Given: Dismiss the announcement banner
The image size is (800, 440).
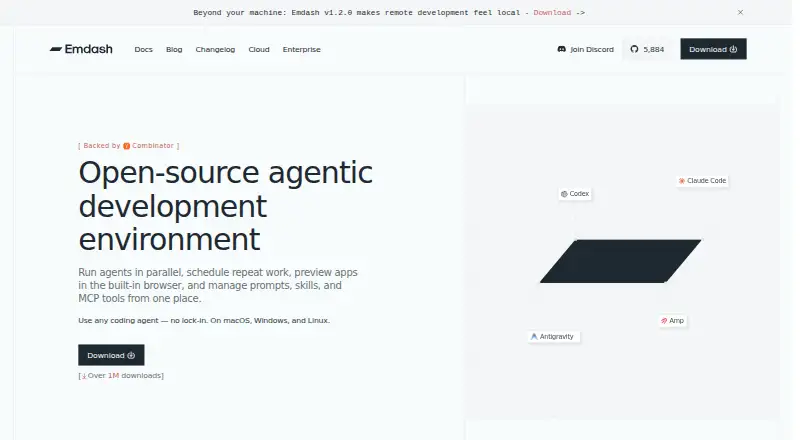Looking at the screenshot, I should click(x=740, y=12).
